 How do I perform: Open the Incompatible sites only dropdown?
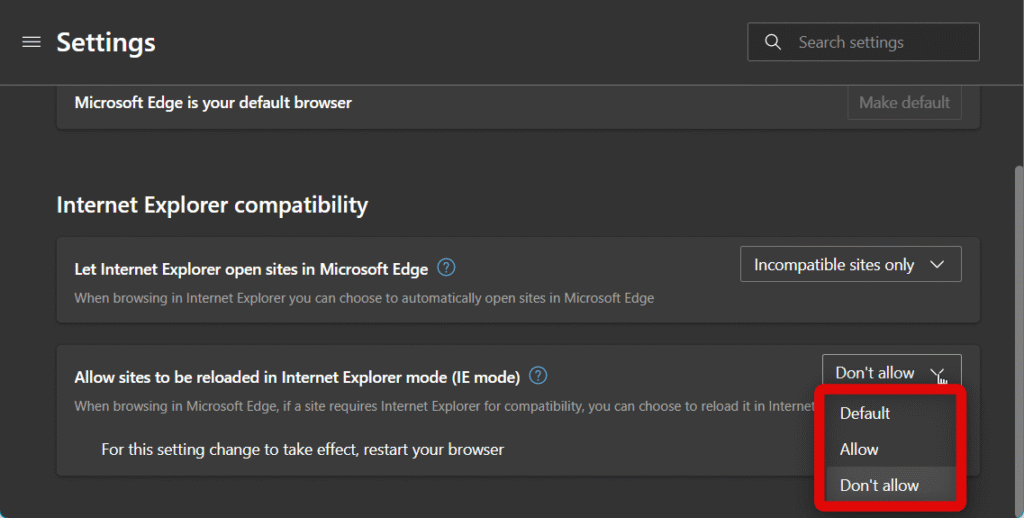(x=849, y=265)
